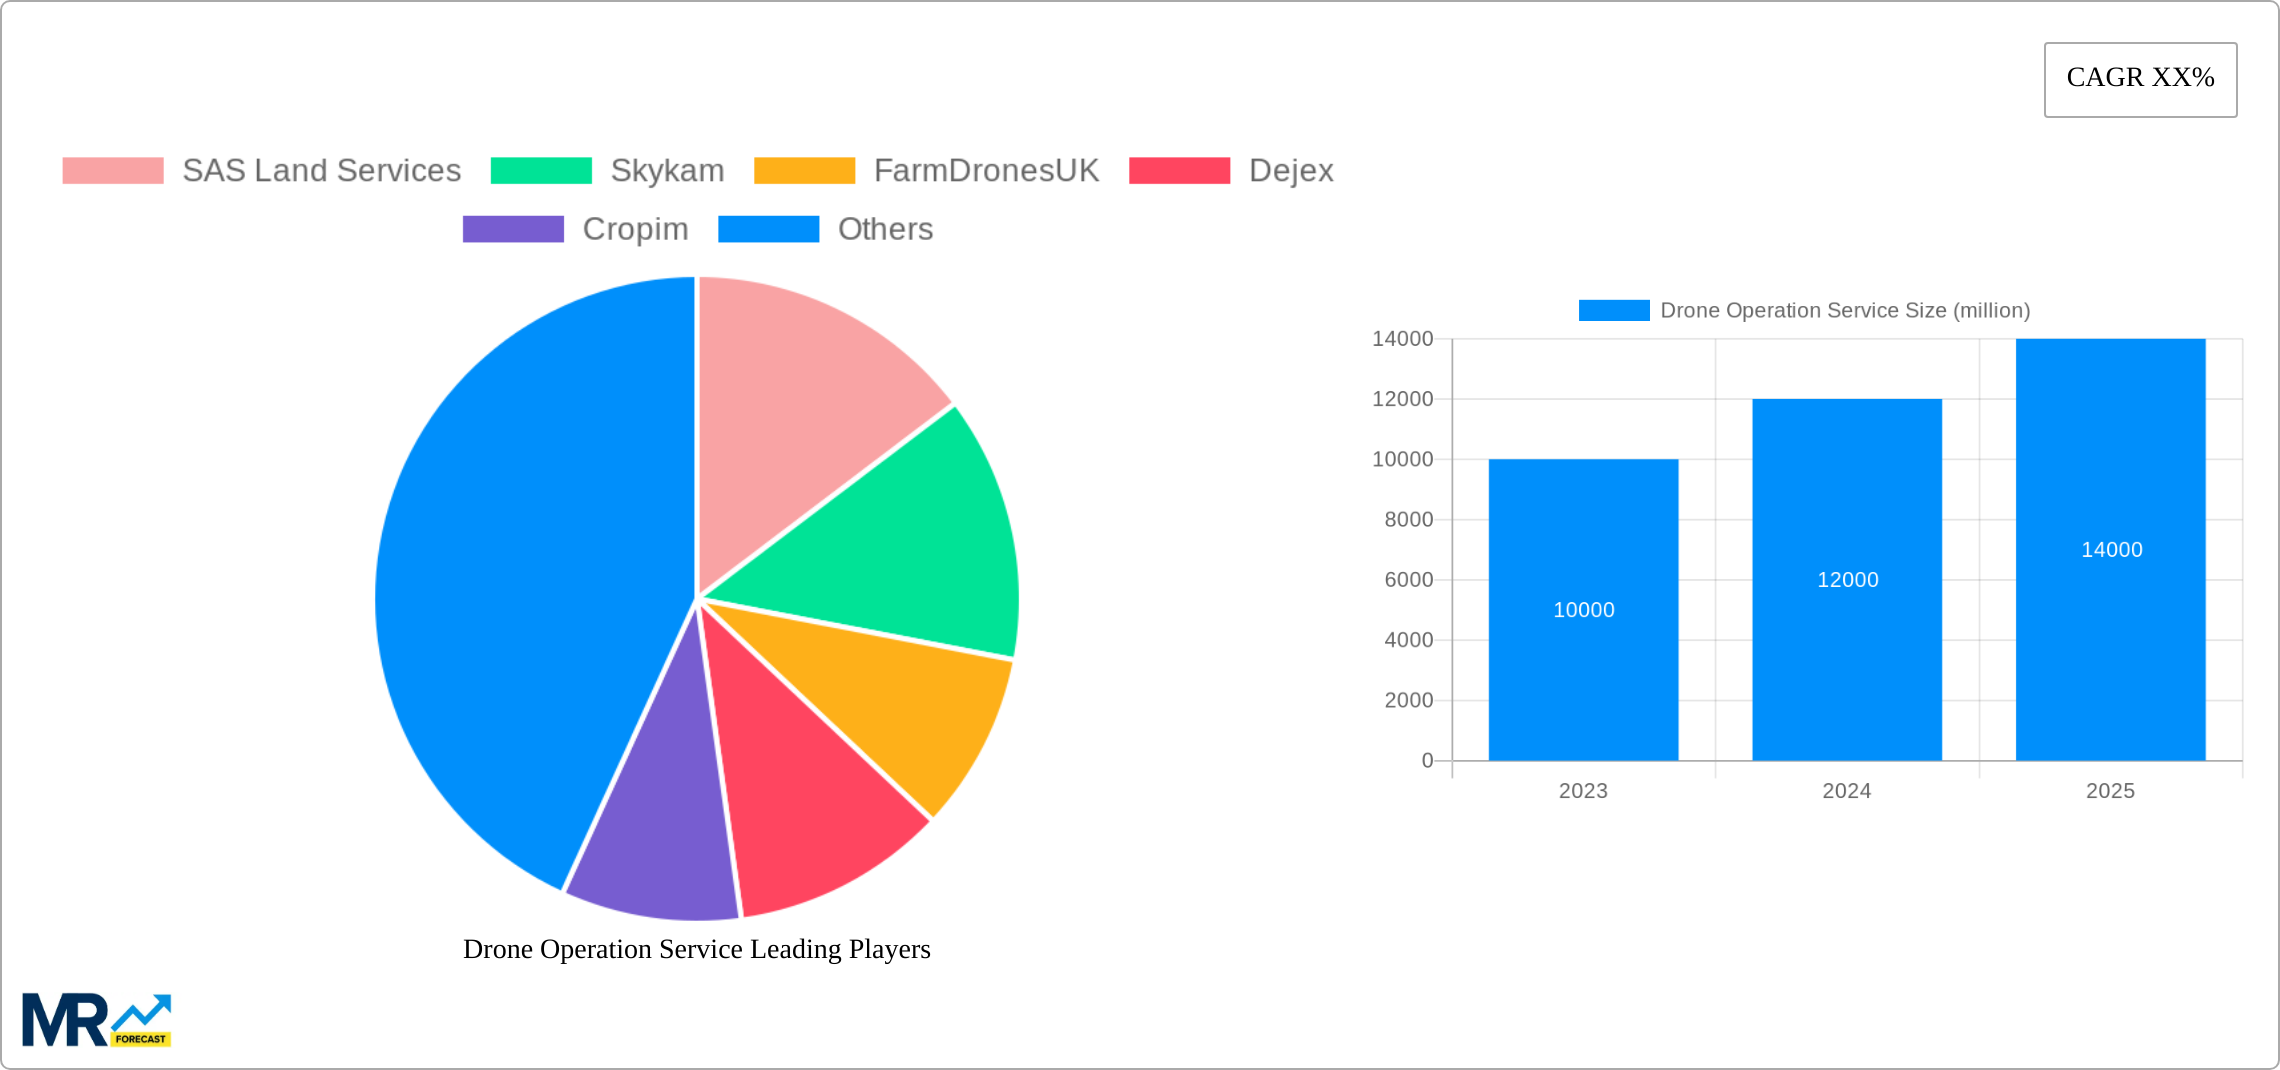The image size is (2280, 1070).
Task: Select the Cropim legend label text
Action: 635,229
